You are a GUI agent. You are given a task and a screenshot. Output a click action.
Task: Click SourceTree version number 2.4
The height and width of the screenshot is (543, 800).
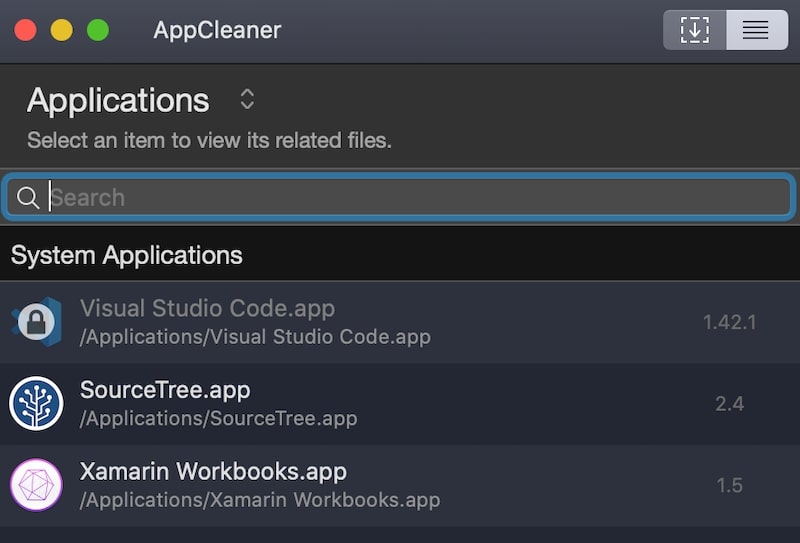730,404
